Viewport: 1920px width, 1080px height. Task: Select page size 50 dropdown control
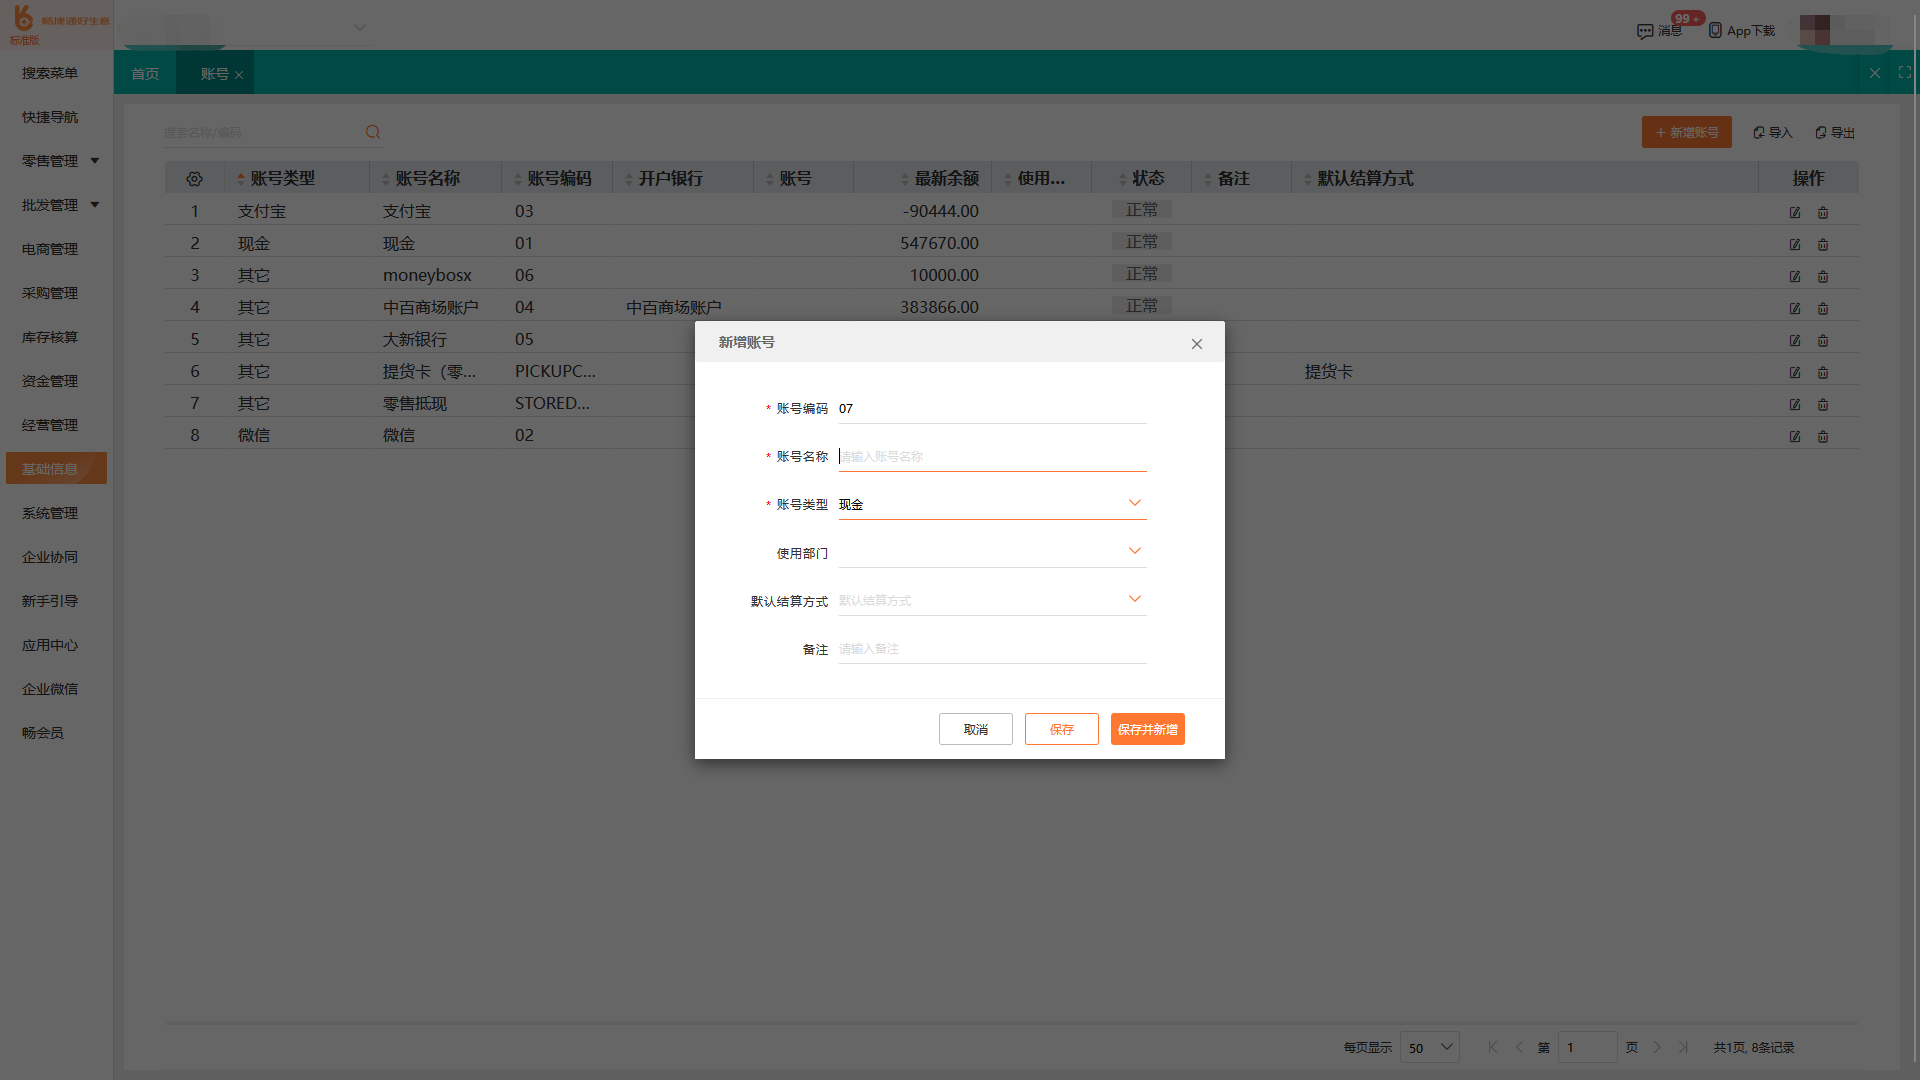click(x=1428, y=1046)
